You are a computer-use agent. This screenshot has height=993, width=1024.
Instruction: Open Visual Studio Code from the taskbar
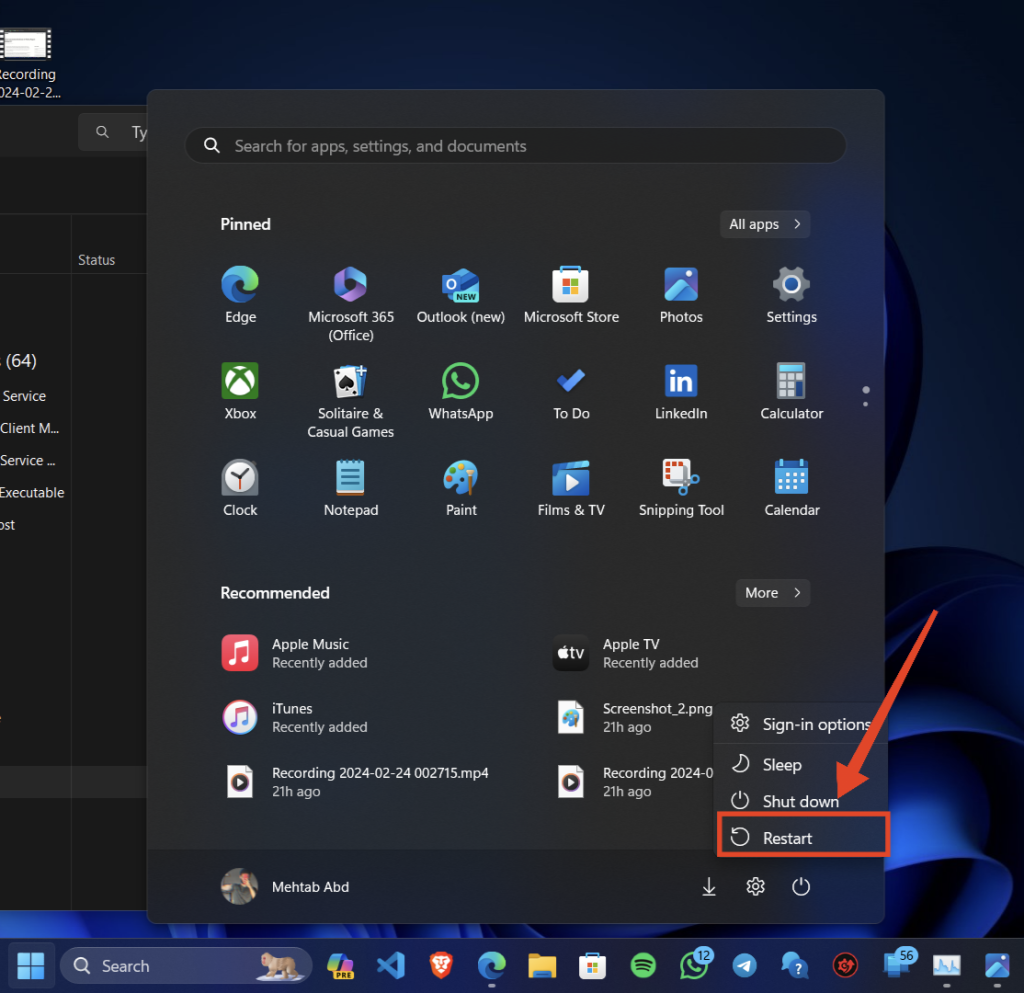click(391, 966)
